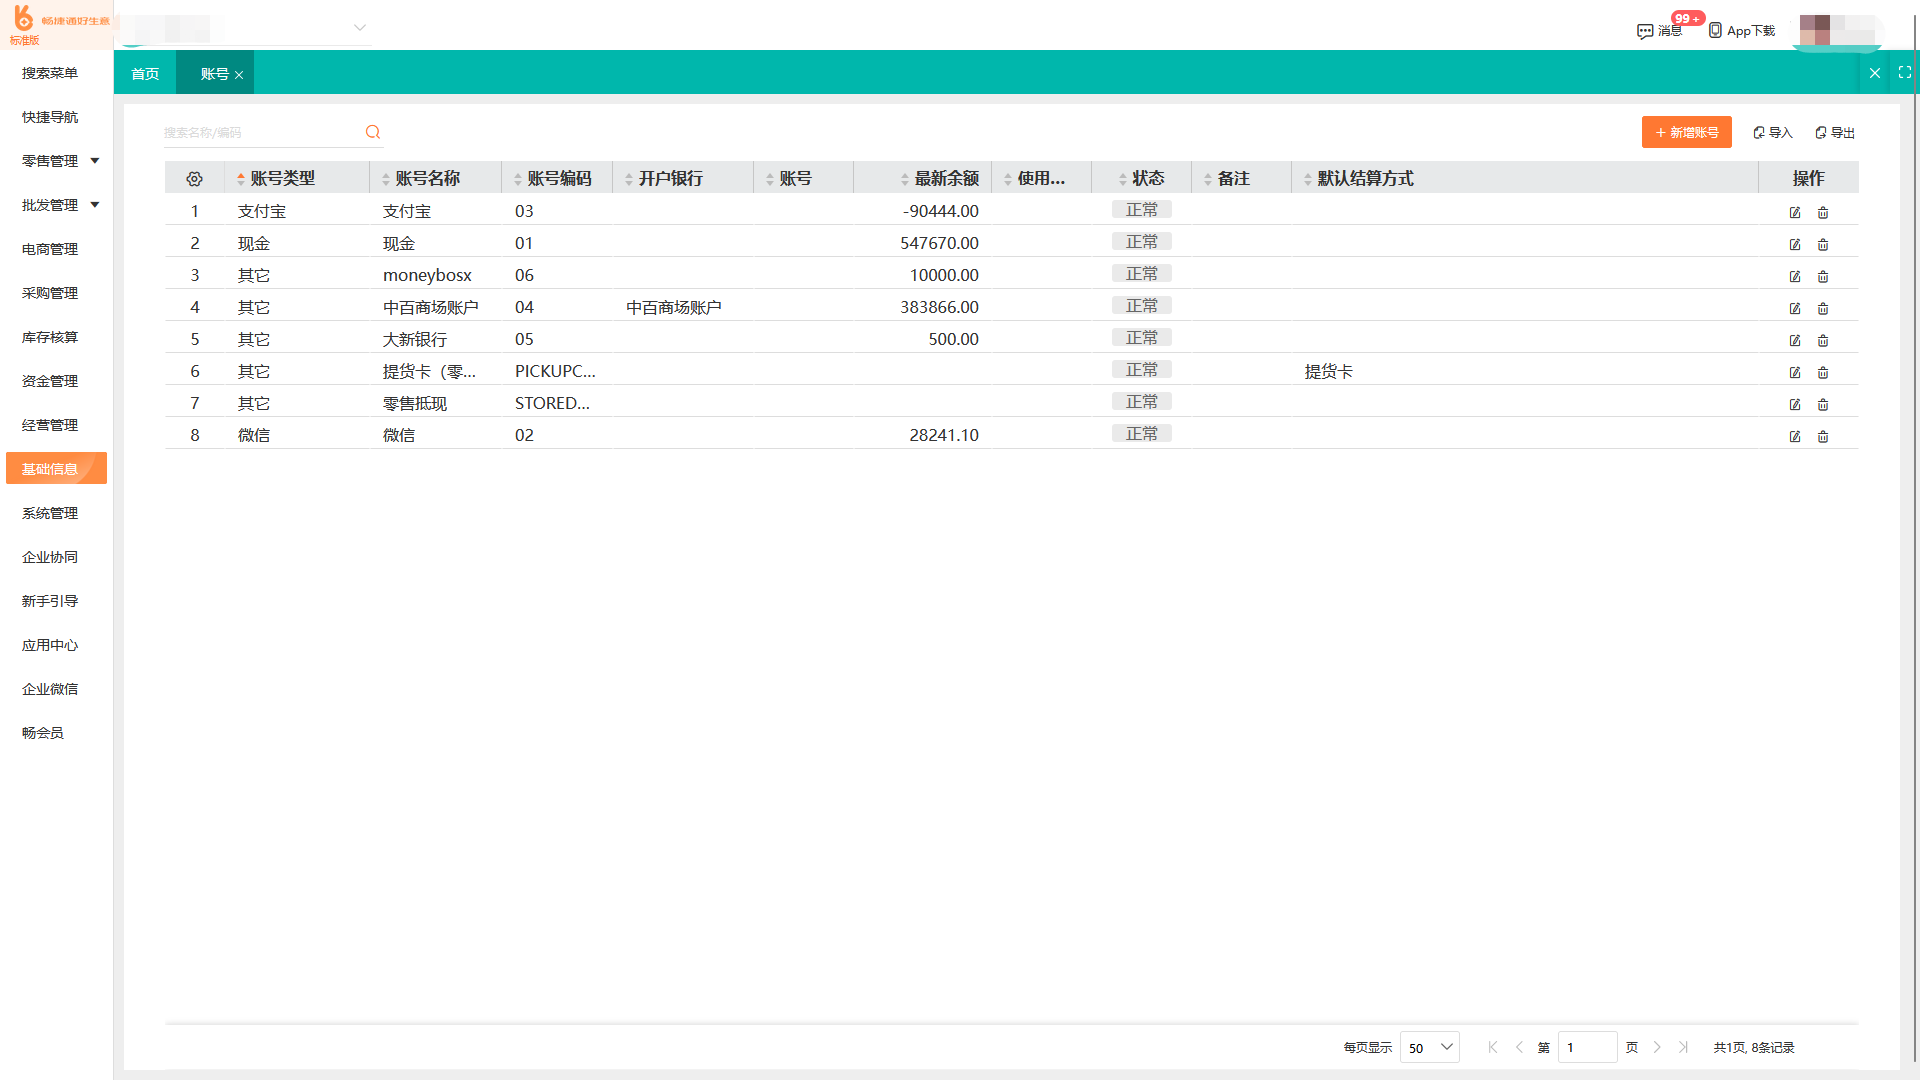
Task: Switch to 首页 tab
Action: coord(144,74)
